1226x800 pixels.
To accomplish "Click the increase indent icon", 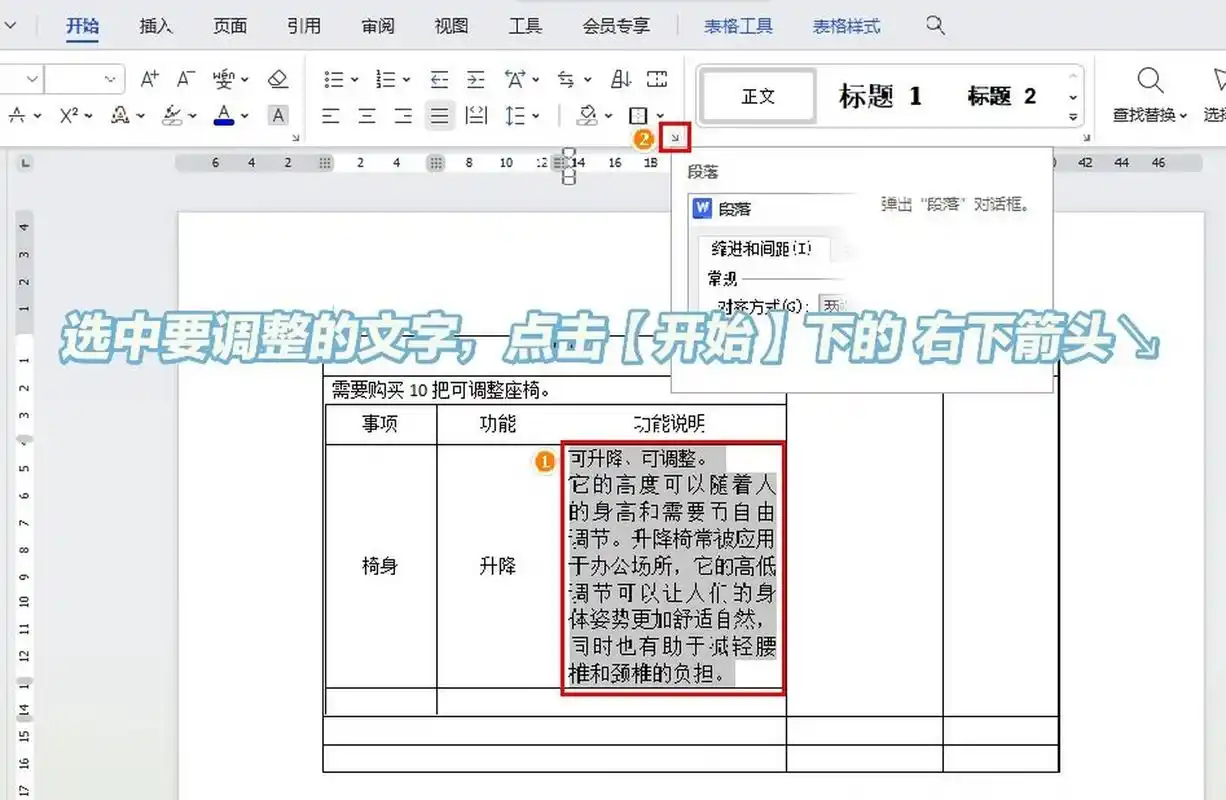I will coord(476,79).
